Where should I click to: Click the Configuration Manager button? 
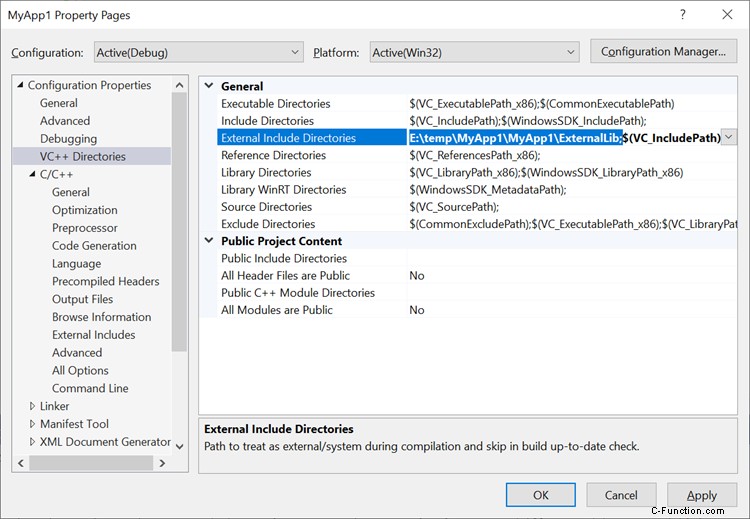[x=663, y=51]
